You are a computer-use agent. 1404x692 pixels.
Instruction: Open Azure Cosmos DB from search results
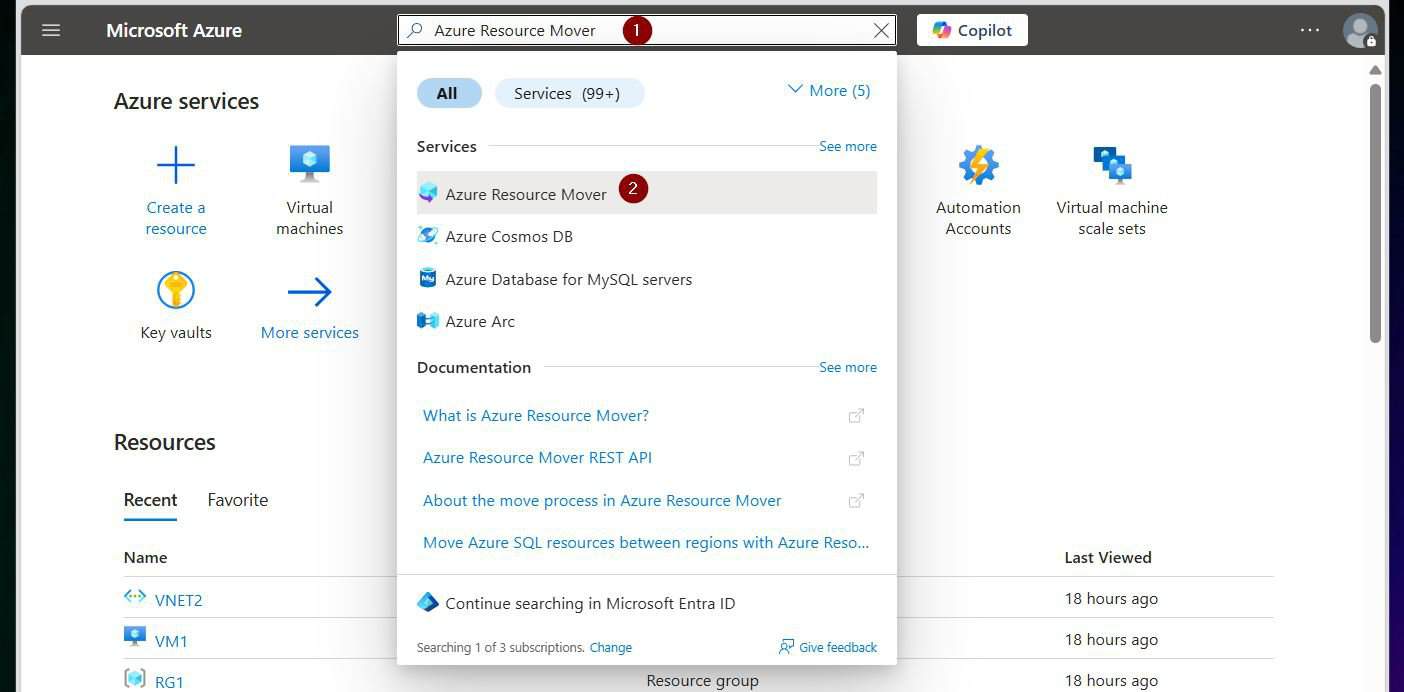[x=509, y=236]
